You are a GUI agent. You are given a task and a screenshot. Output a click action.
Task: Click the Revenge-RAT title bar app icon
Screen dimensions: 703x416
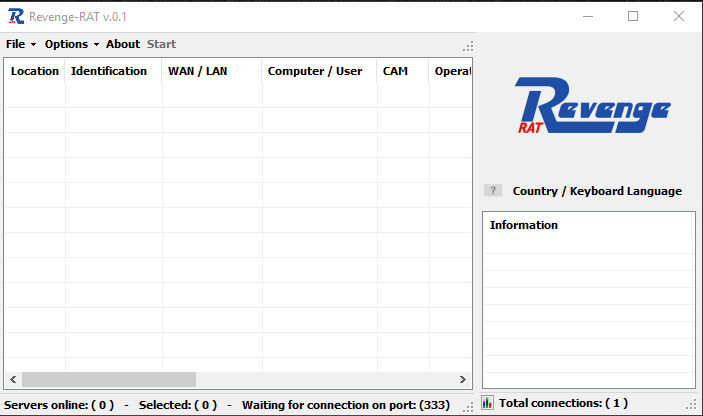[x=15, y=17]
